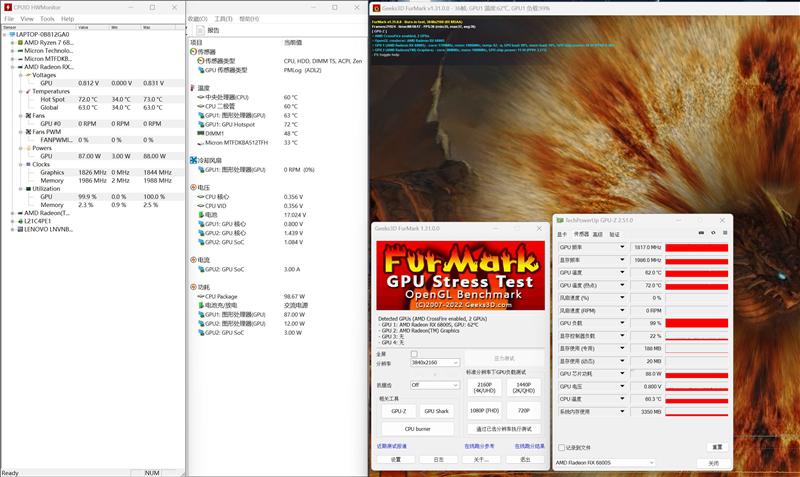Click the GPU-Z screenshot camera icon
This screenshot has width=800, height=477.
[x=700, y=234]
